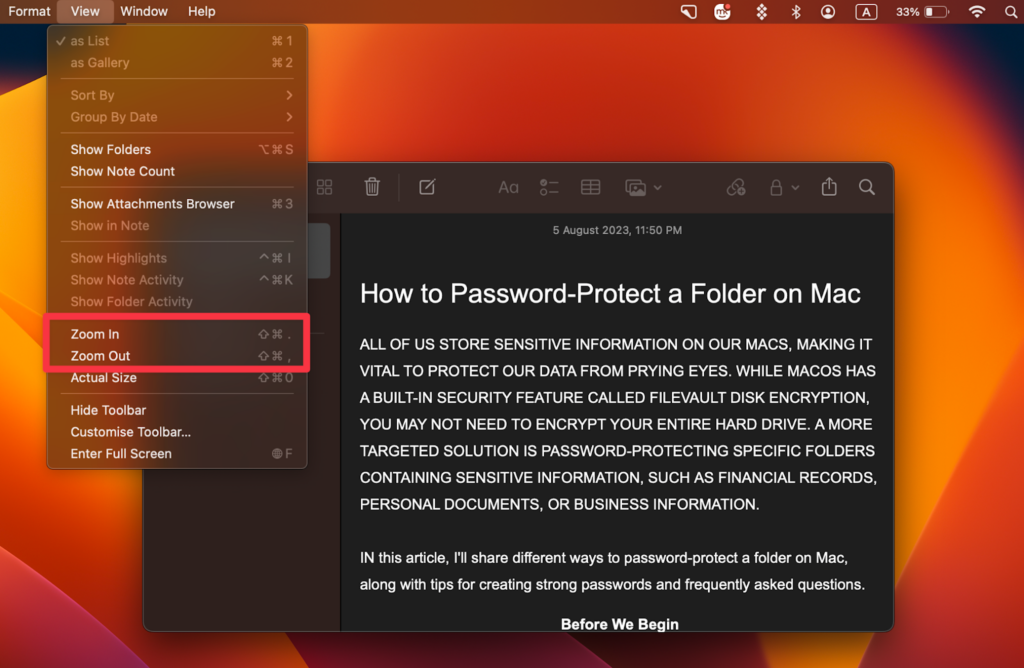Expand the lock options dropdown arrow

pyautogui.click(x=795, y=188)
